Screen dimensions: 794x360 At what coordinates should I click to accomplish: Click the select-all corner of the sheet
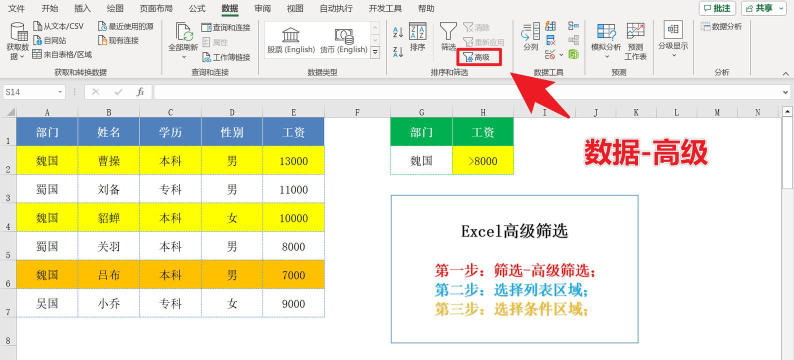pyautogui.click(x=8, y=112)
